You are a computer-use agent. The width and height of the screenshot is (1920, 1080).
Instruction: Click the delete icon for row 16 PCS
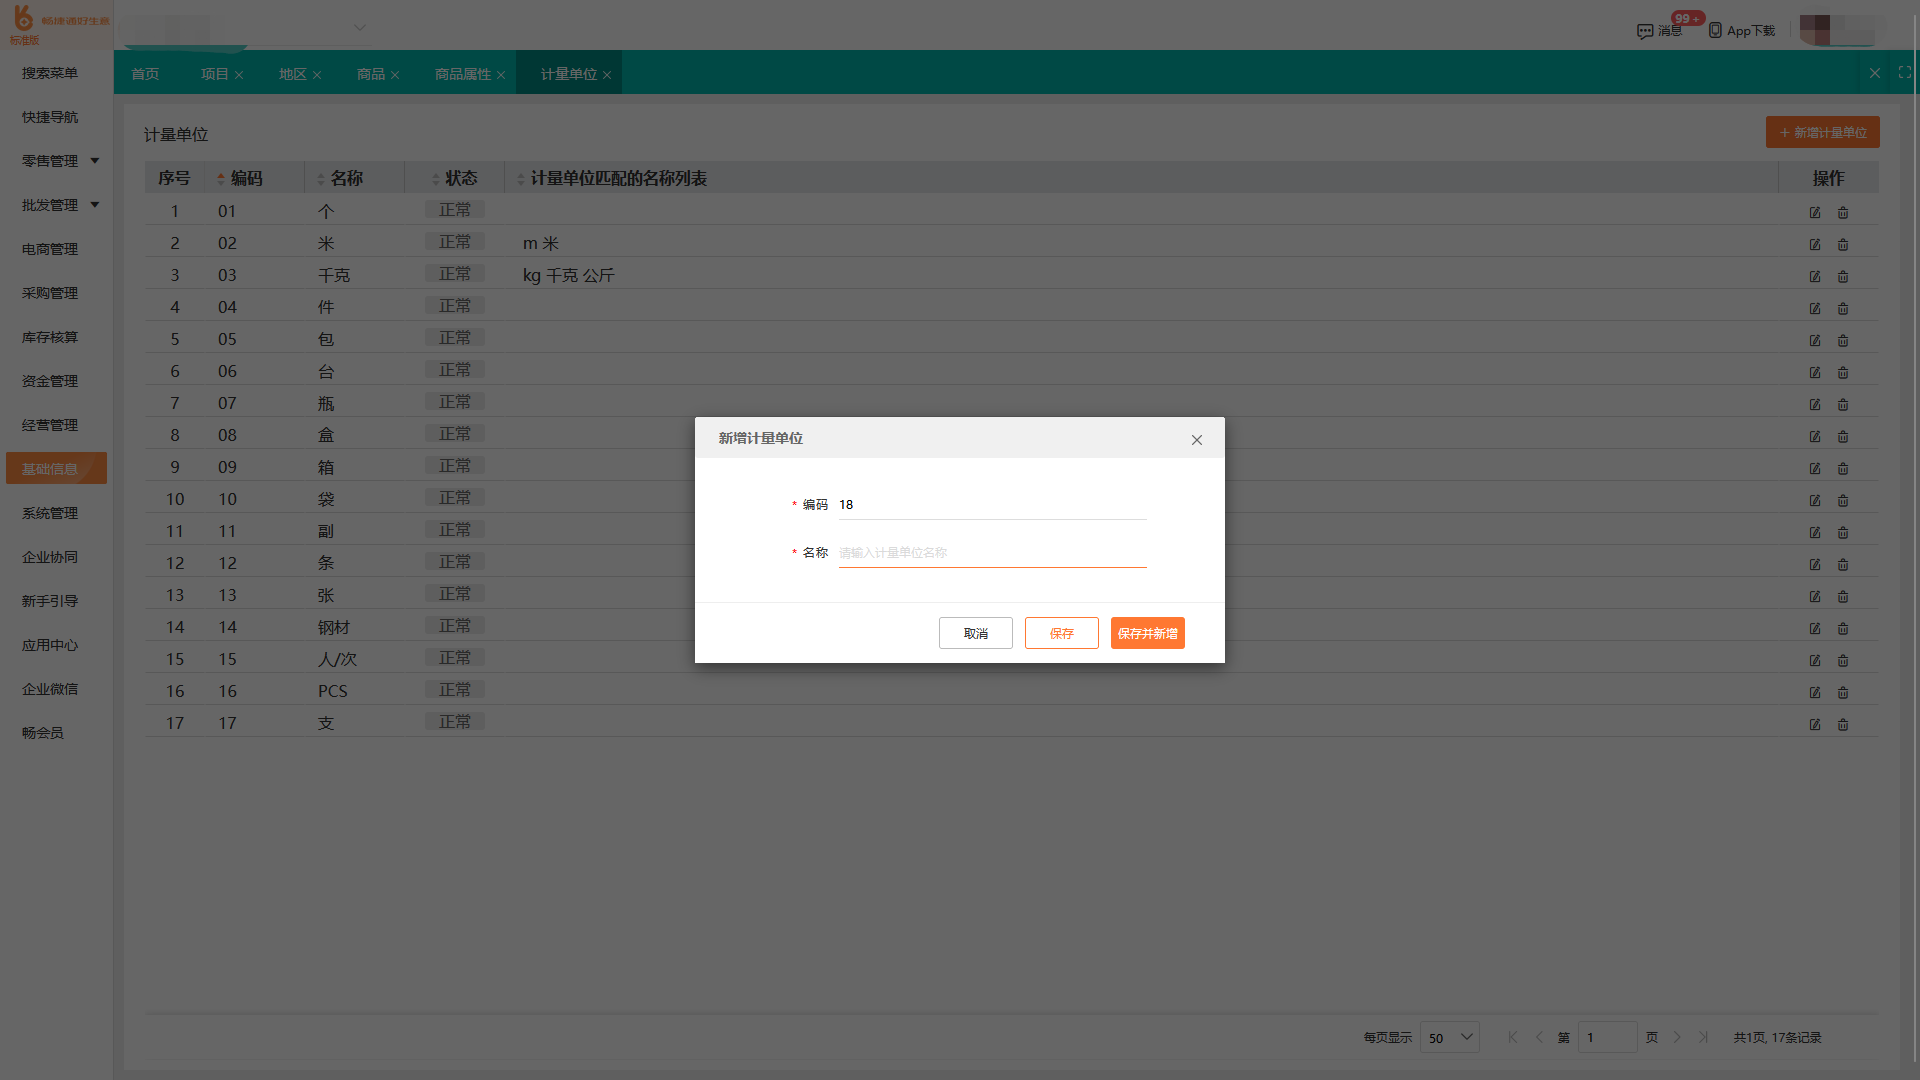[1844, 691]
